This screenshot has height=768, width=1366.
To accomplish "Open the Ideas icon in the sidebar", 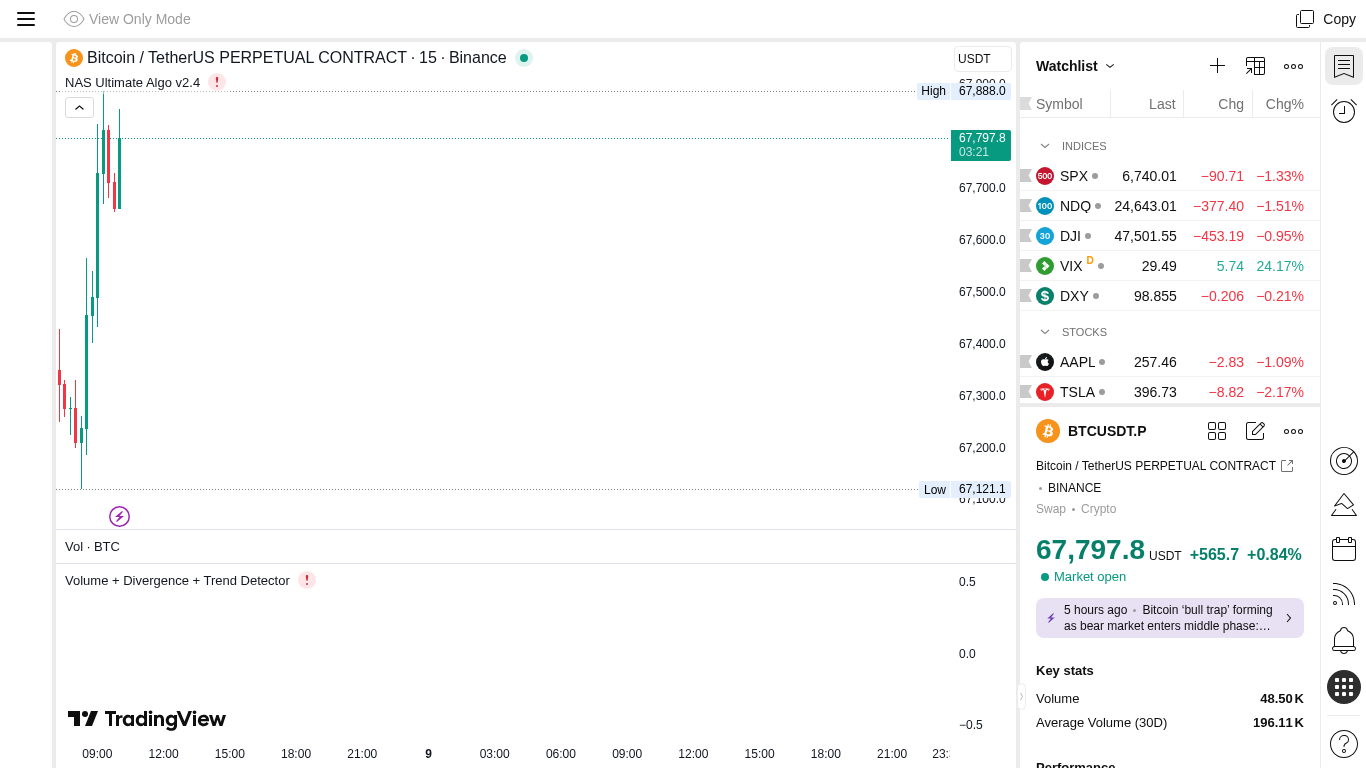I will [x=1343, y=505].
